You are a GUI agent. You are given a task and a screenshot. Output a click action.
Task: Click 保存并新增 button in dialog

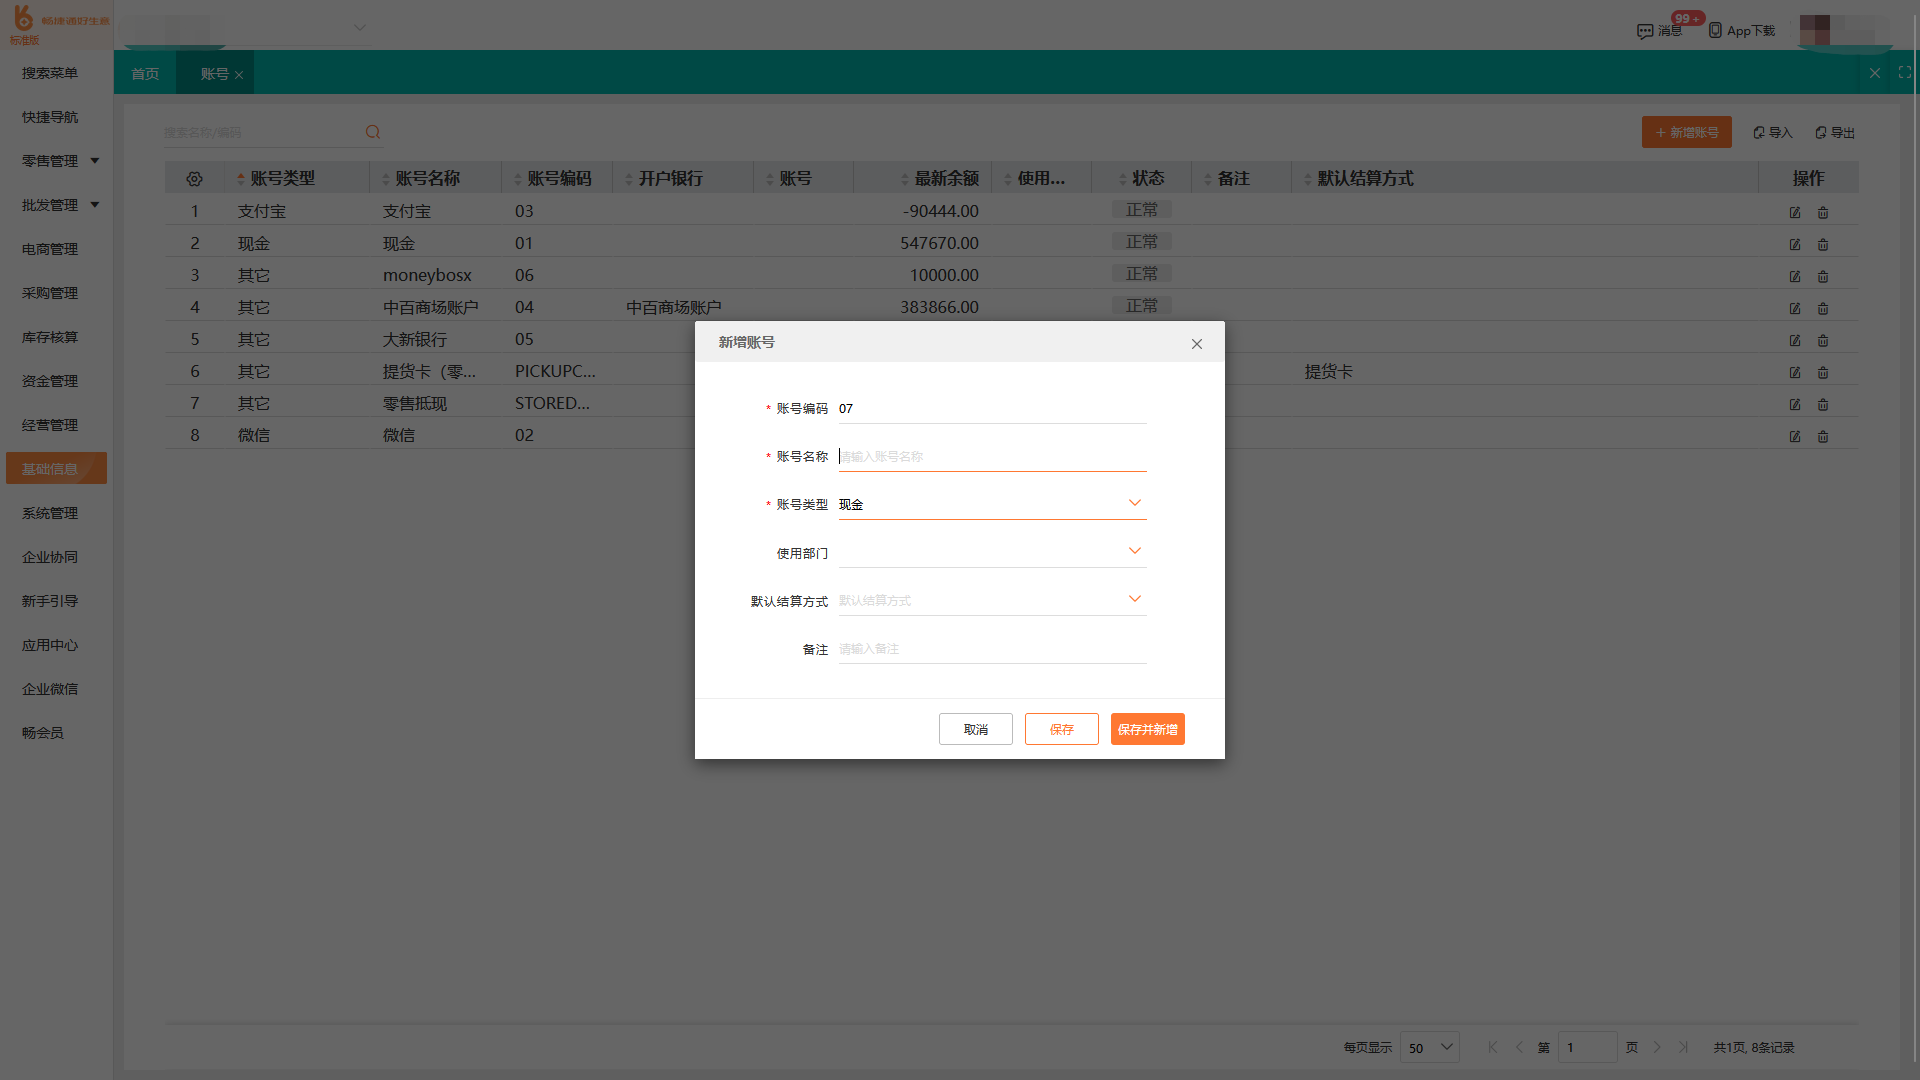click(x=1147, y=729)
